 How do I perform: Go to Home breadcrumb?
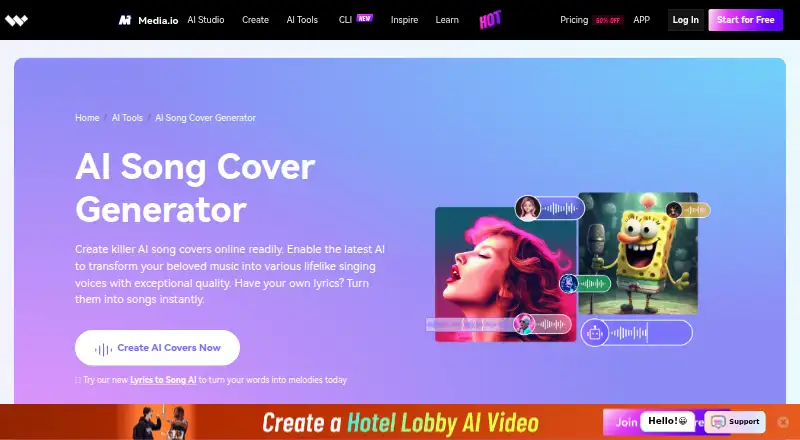(x=87, y=117)
